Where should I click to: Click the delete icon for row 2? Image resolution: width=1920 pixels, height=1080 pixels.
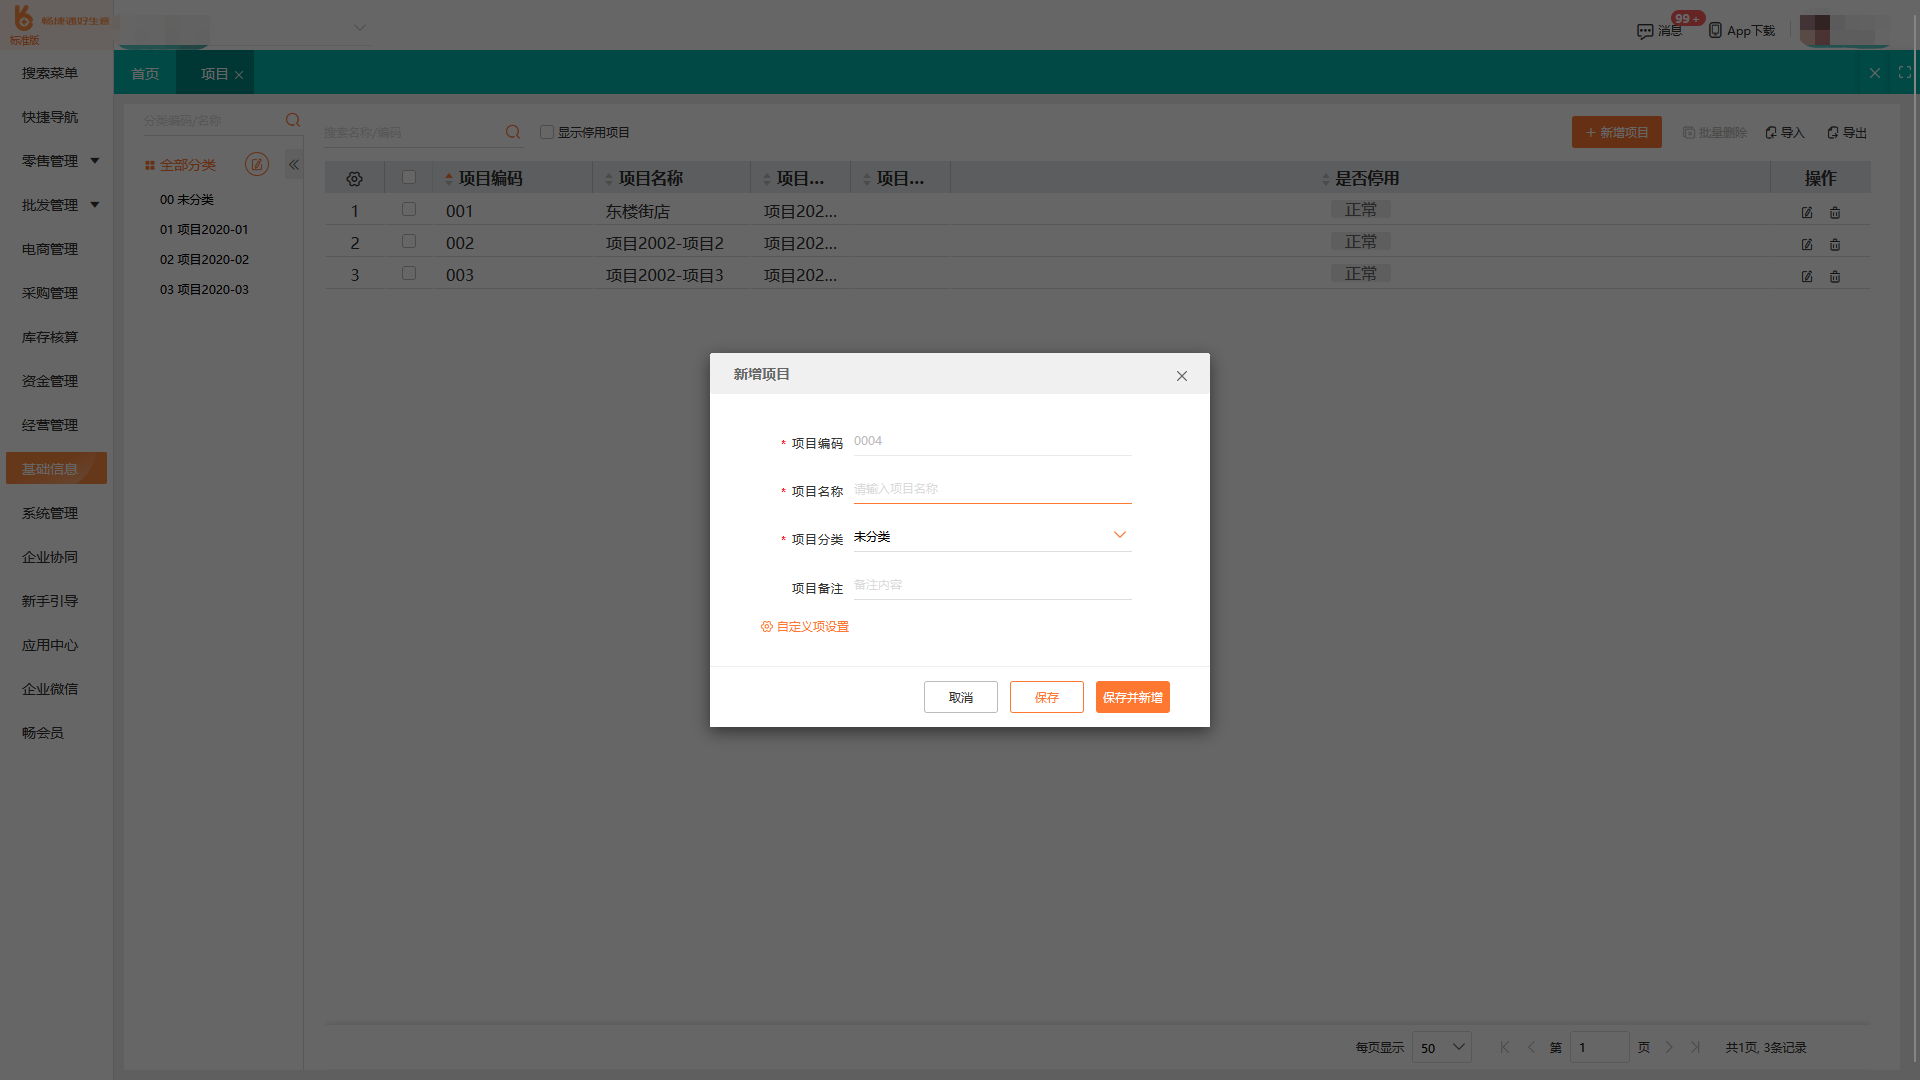tap(1836, 243)
